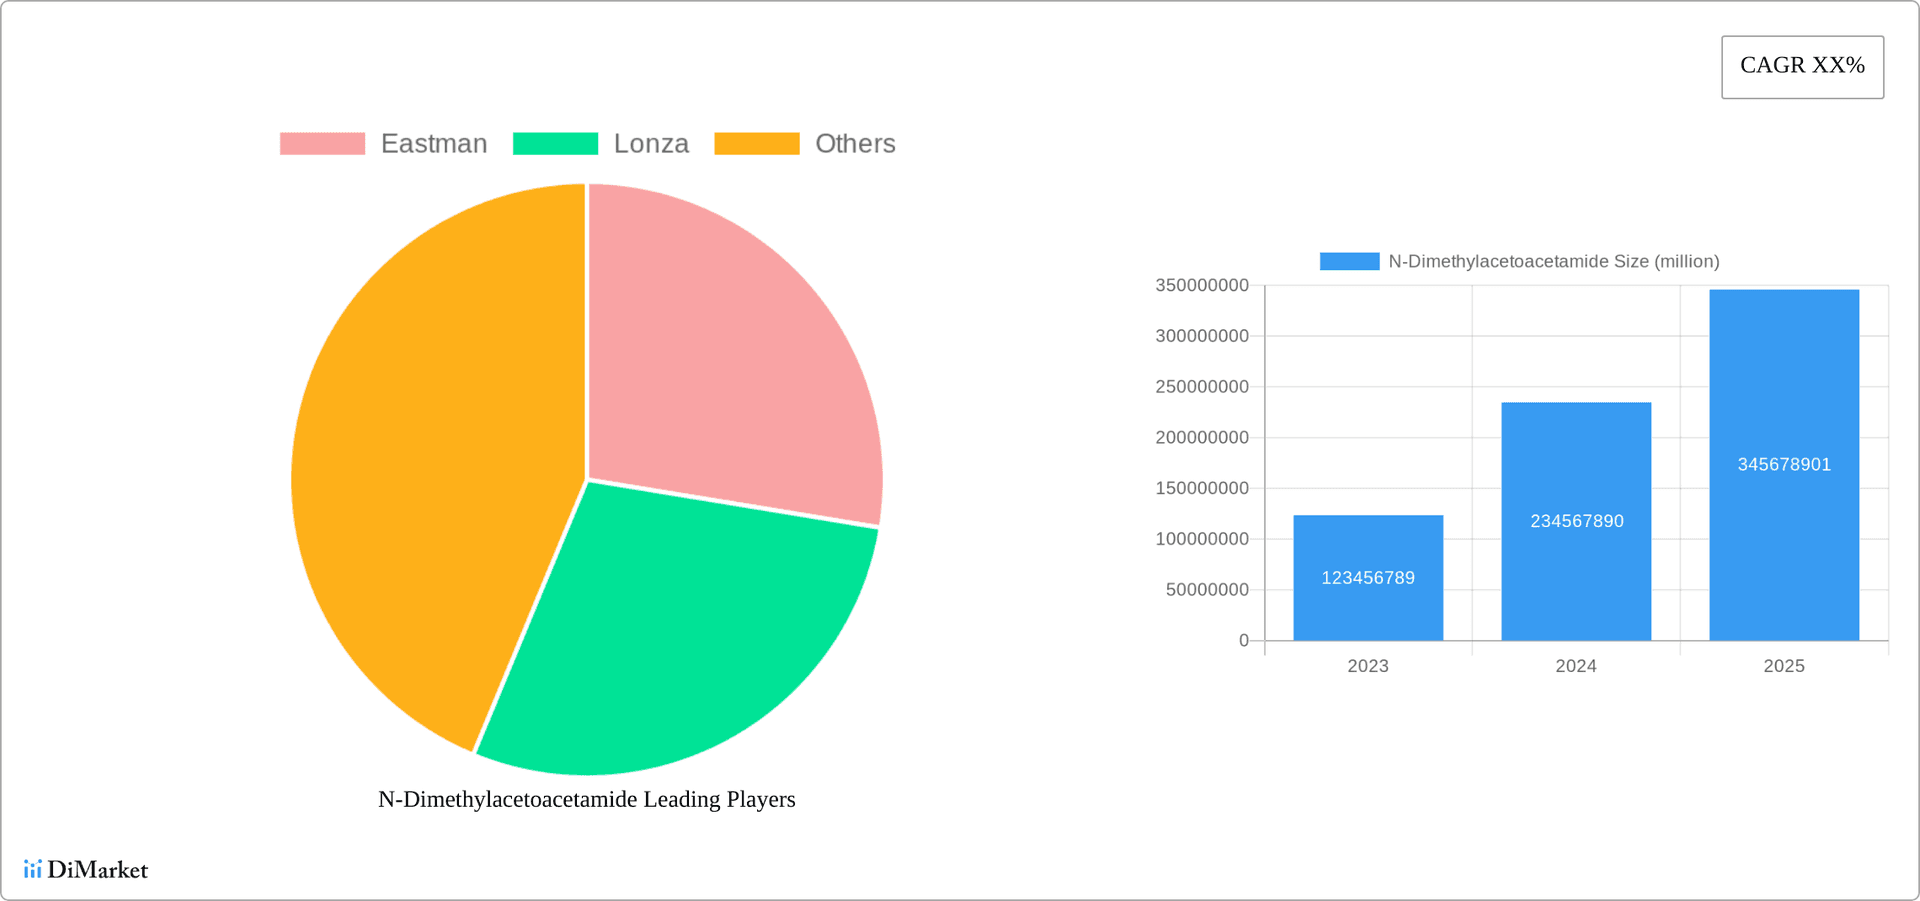Toggle the Others series visibility

(855, 143)
